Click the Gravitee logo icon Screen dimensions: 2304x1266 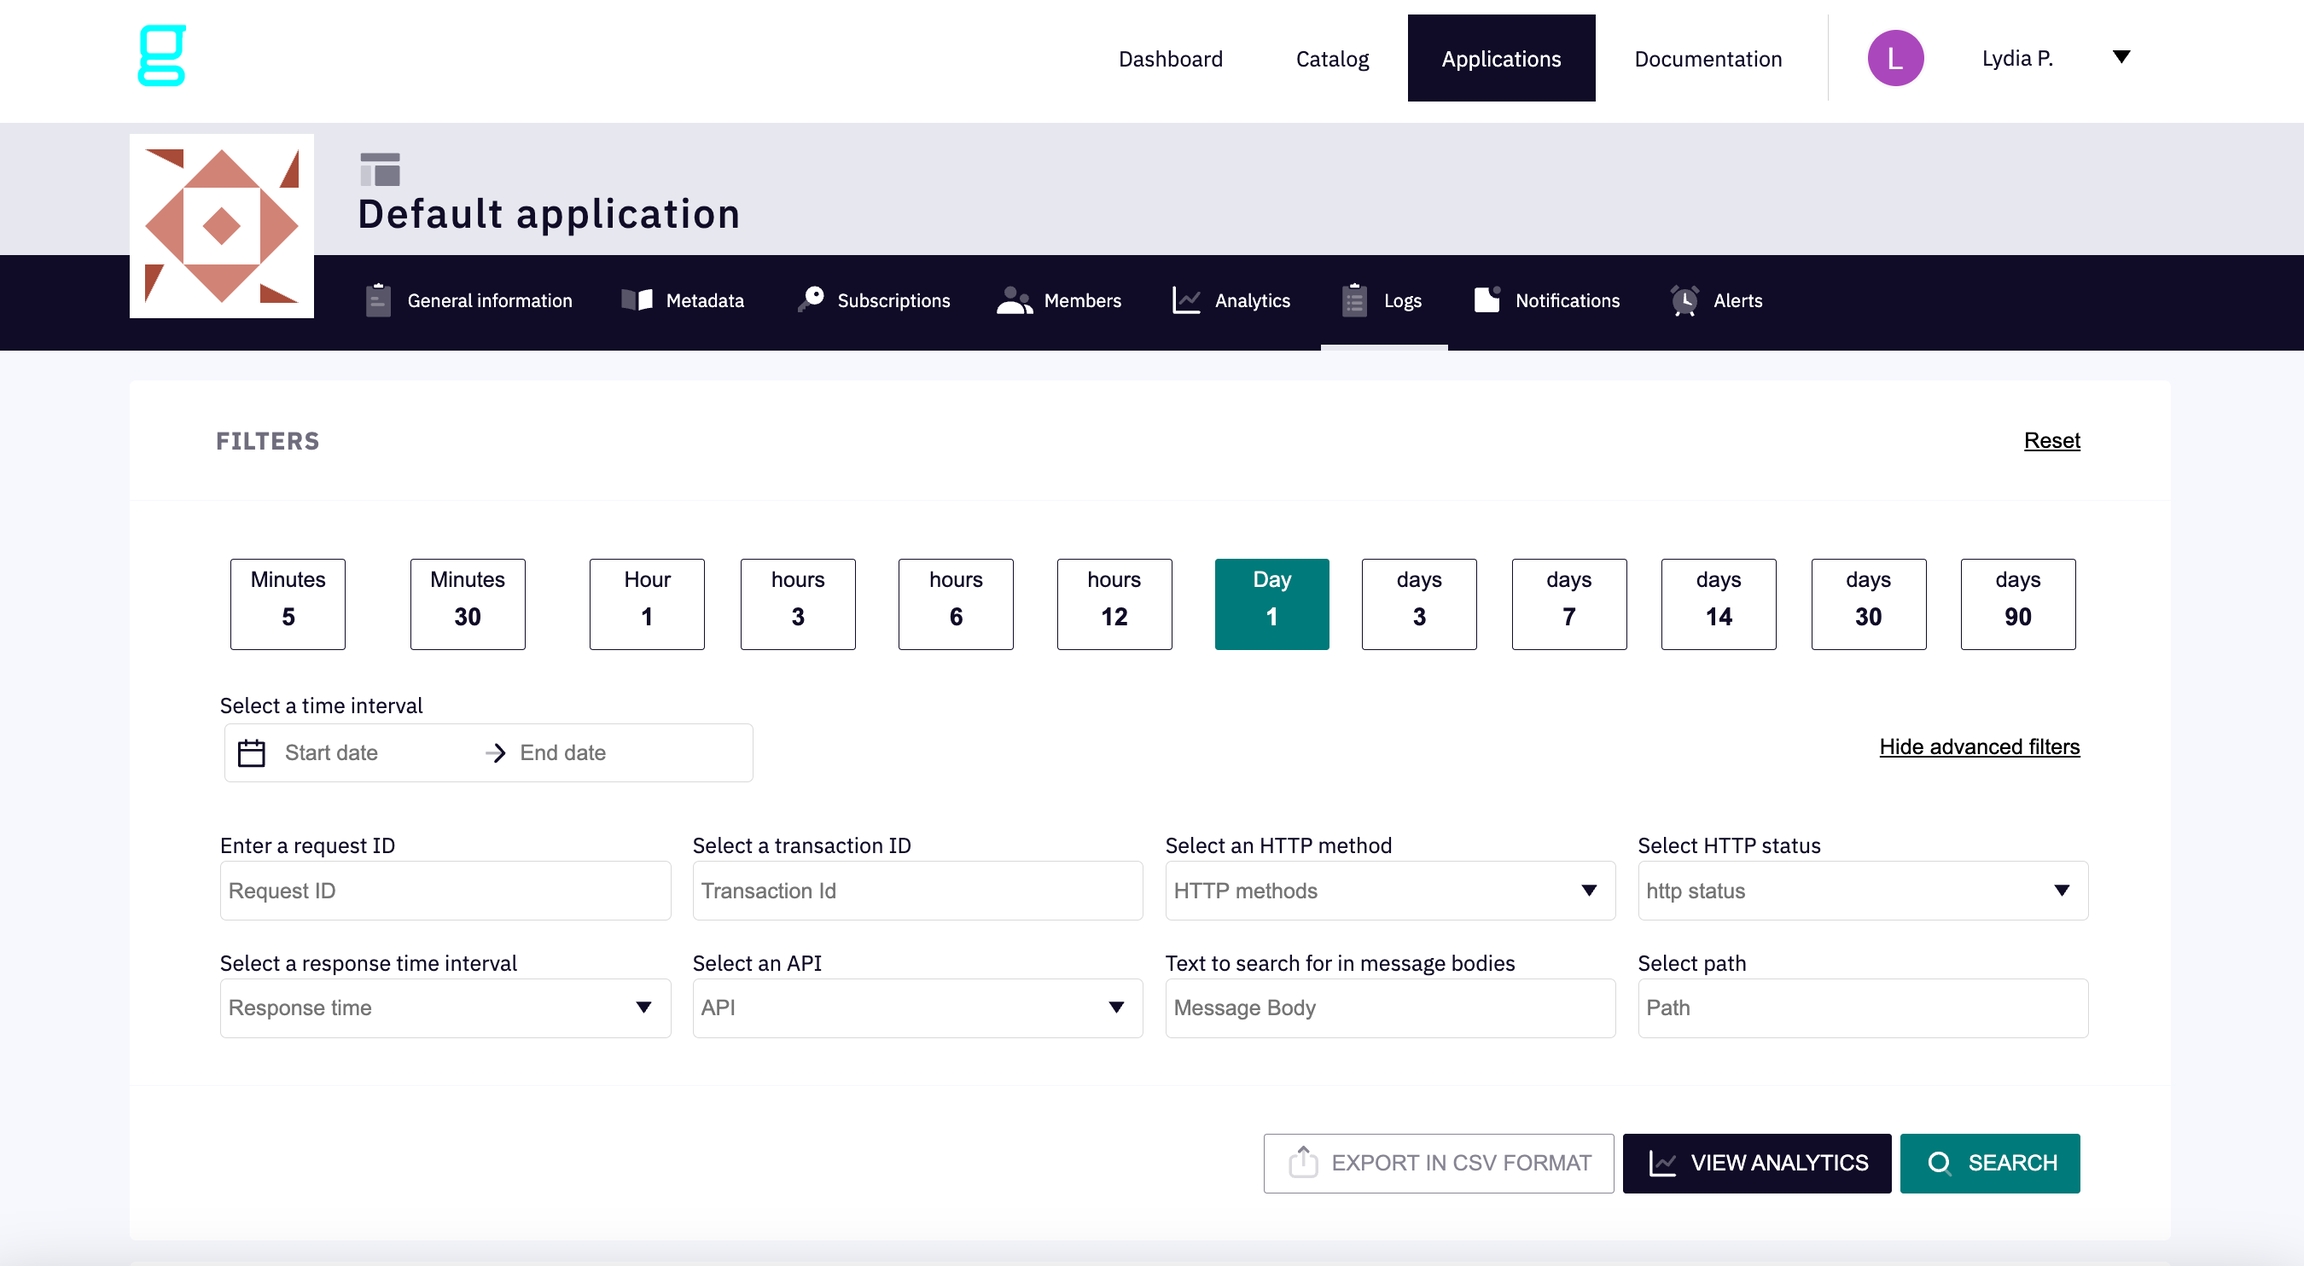tap(161, 56)
